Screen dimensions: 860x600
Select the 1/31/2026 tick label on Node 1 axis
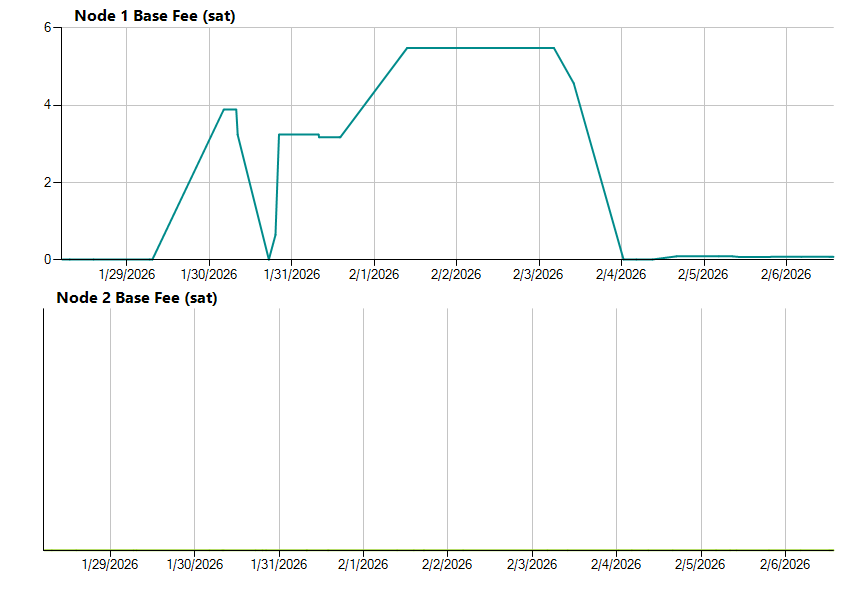(291, 274)
